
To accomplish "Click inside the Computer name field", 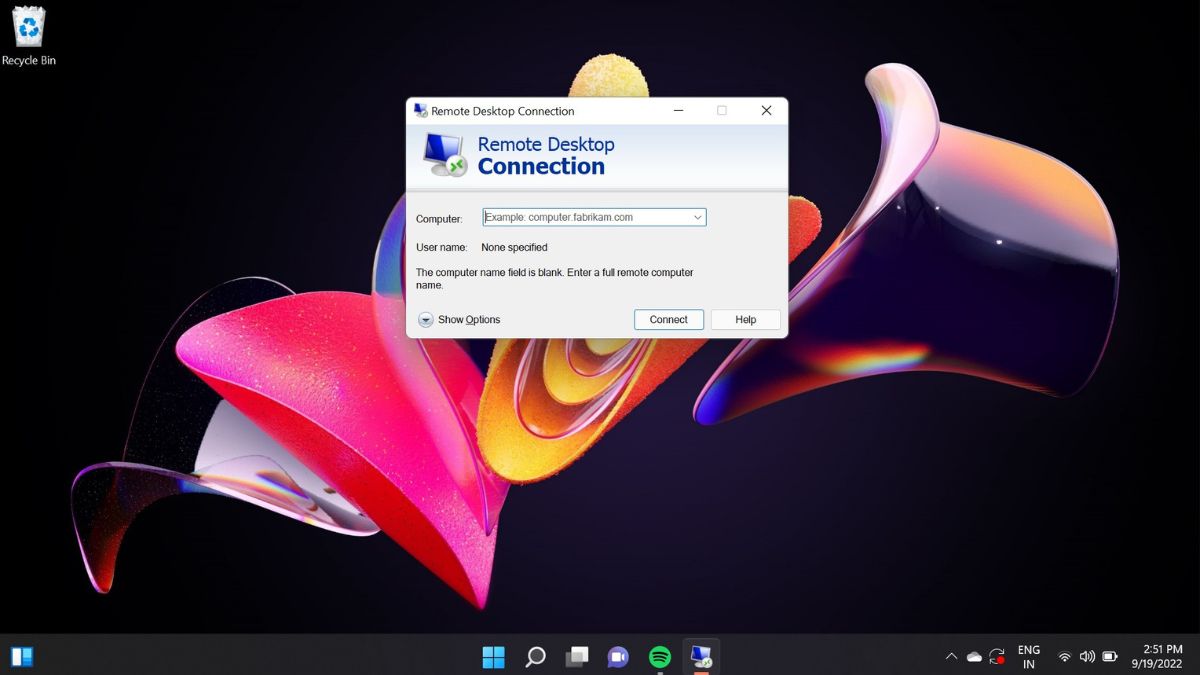I will [x=585, y=217].
